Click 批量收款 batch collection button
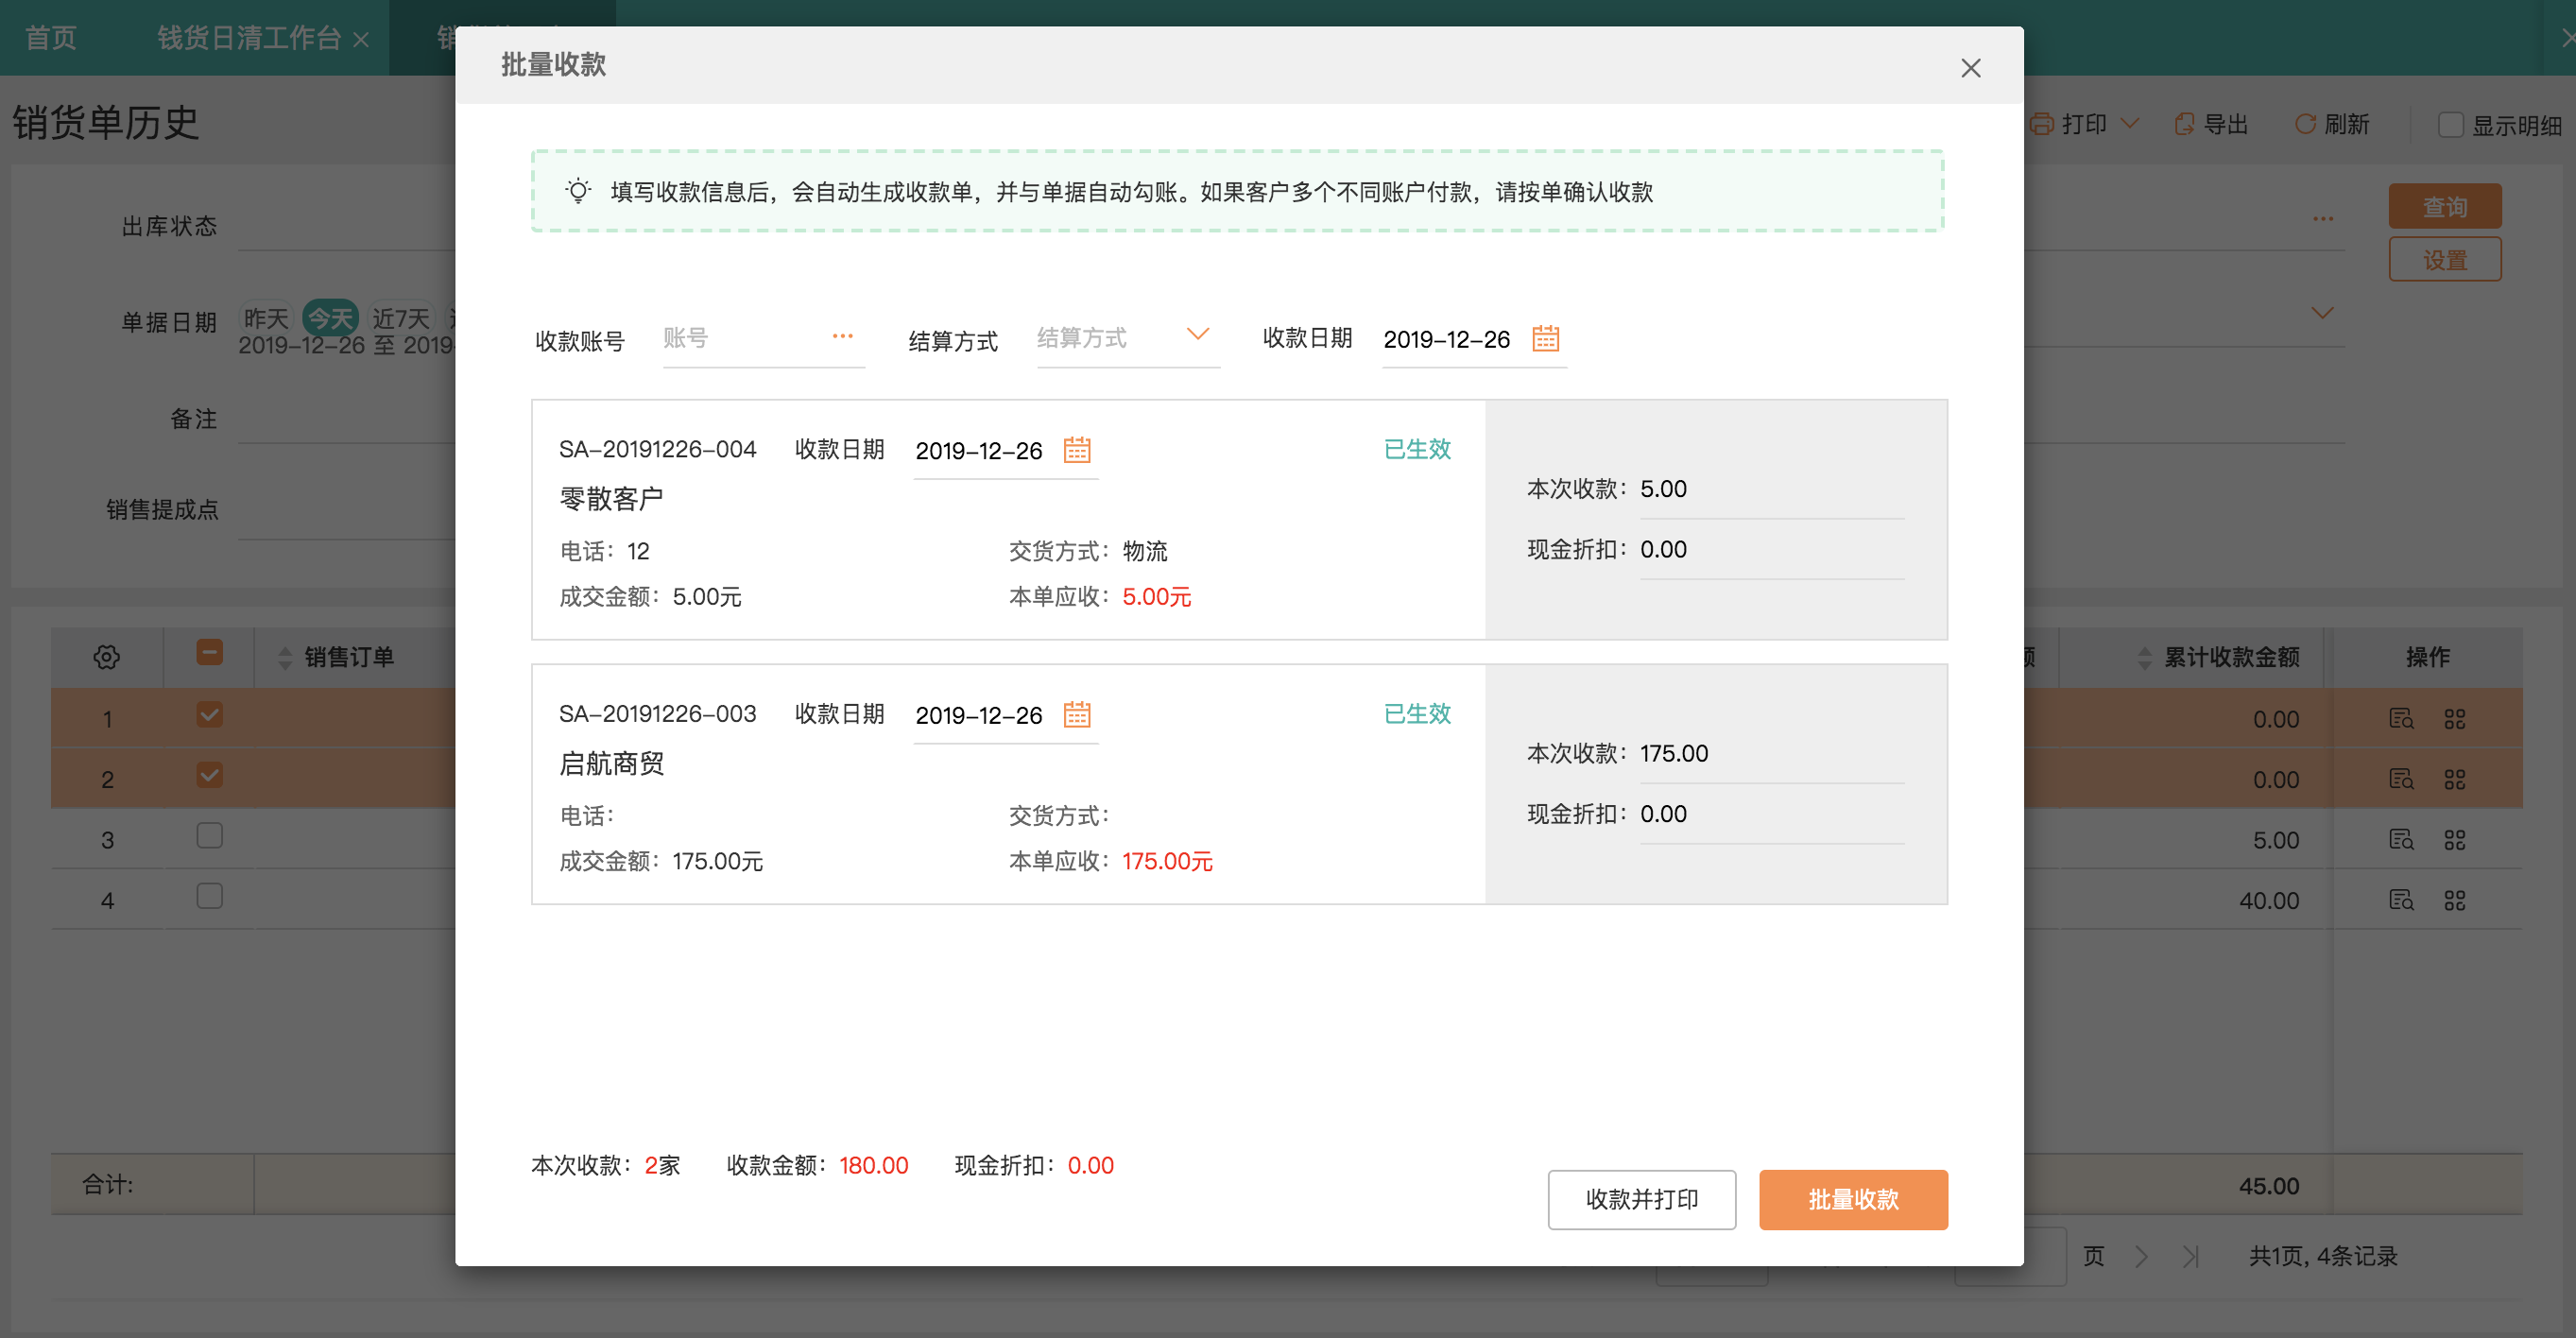The image size is (2576, 1338). [x=1854, y=1198]
